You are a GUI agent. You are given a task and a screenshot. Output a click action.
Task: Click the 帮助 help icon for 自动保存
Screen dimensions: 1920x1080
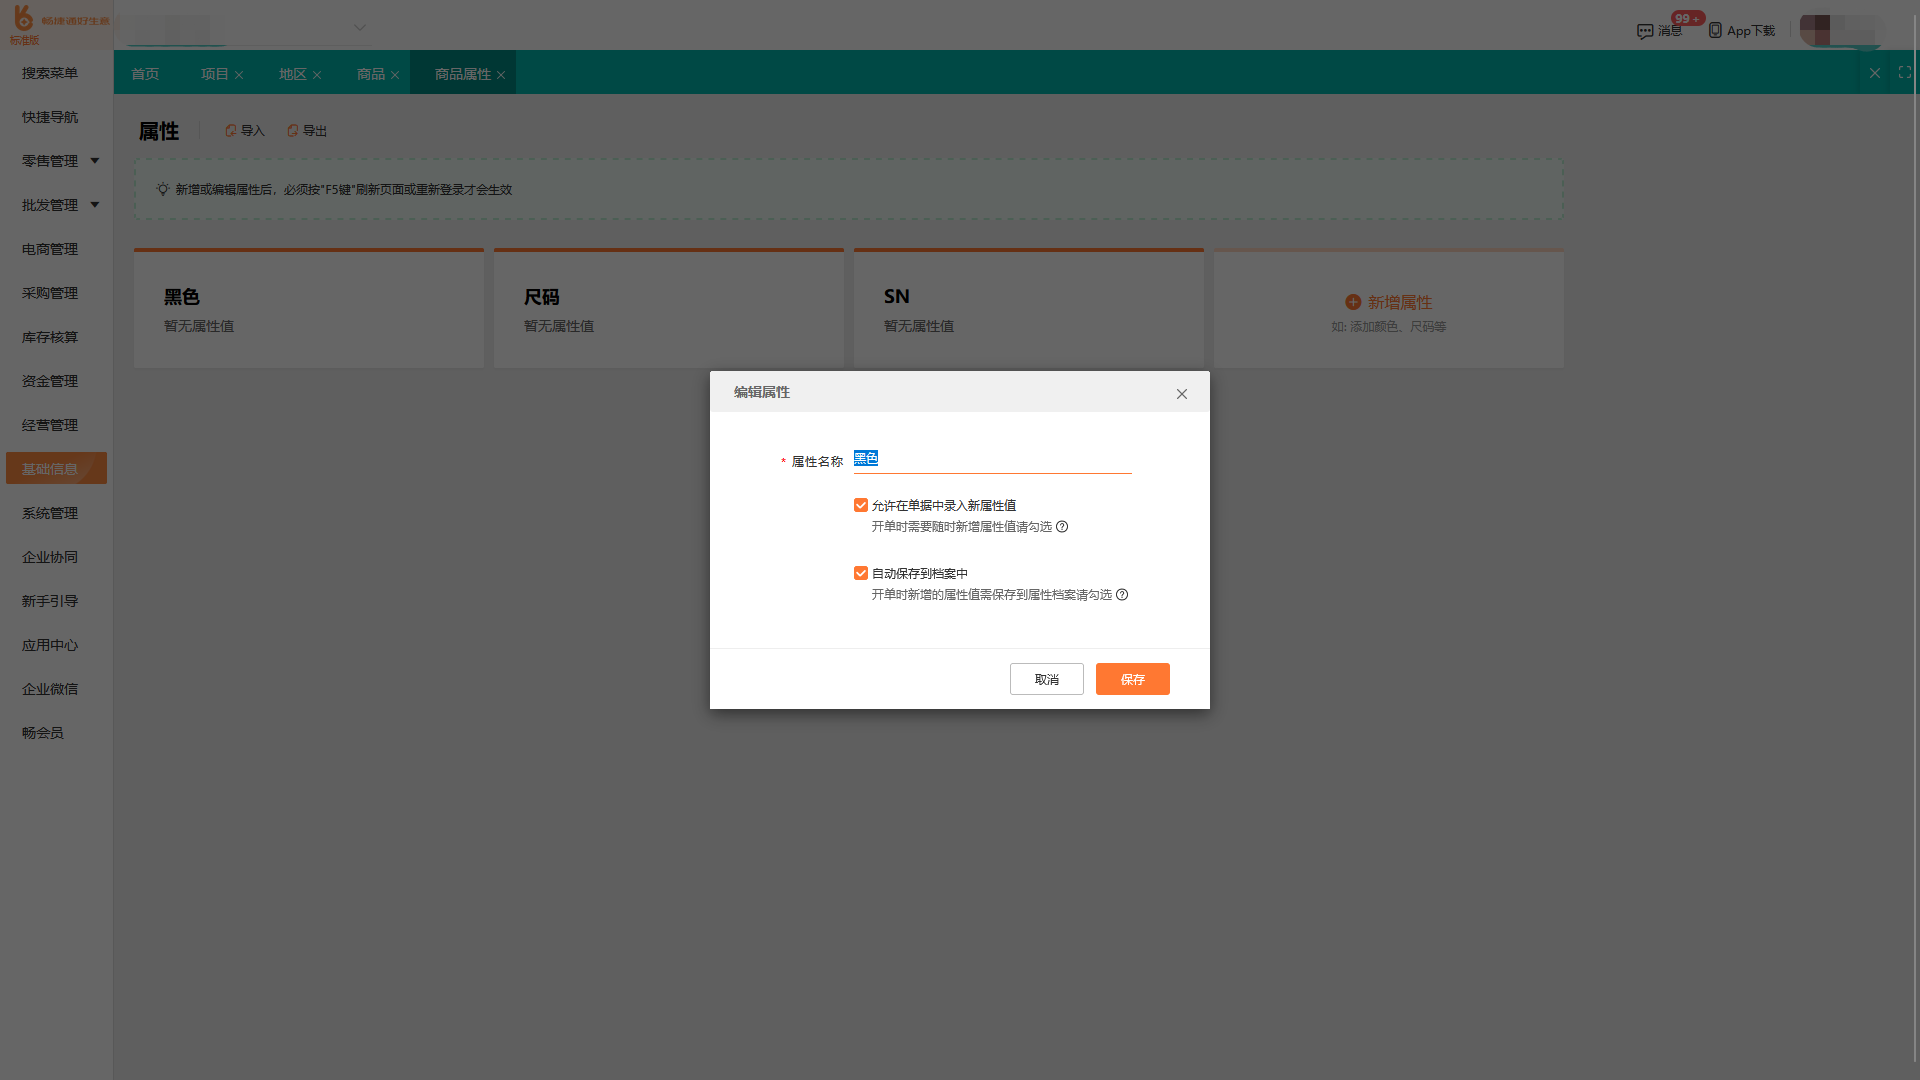tap(1122, 593)
